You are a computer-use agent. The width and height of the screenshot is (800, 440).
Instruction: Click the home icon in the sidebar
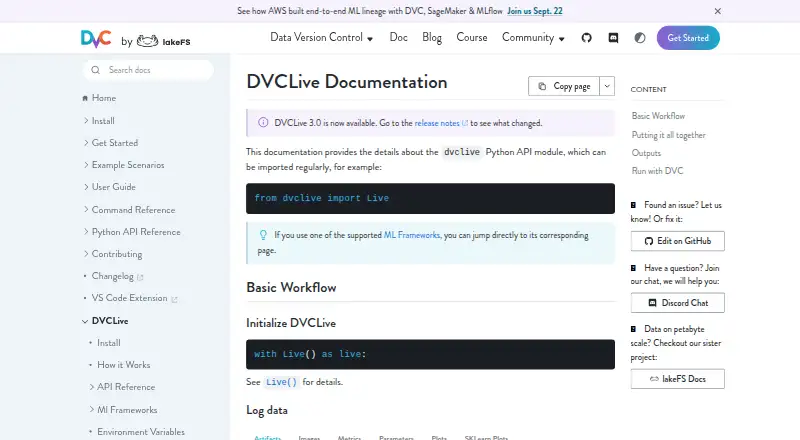85,98
